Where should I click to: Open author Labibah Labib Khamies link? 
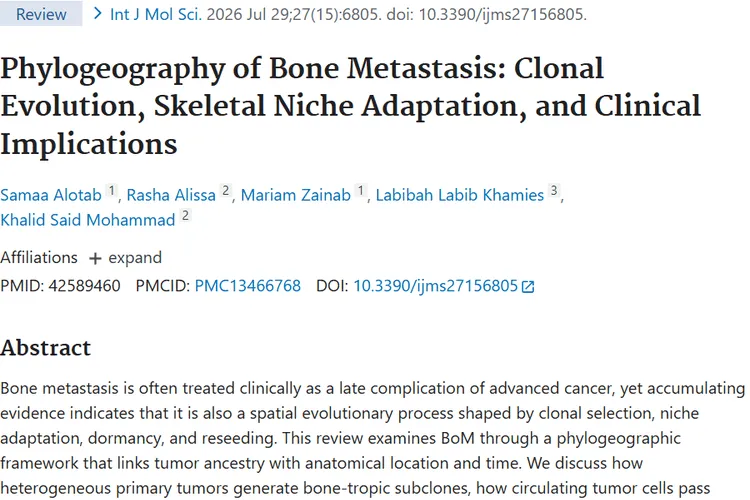point(460,195)
